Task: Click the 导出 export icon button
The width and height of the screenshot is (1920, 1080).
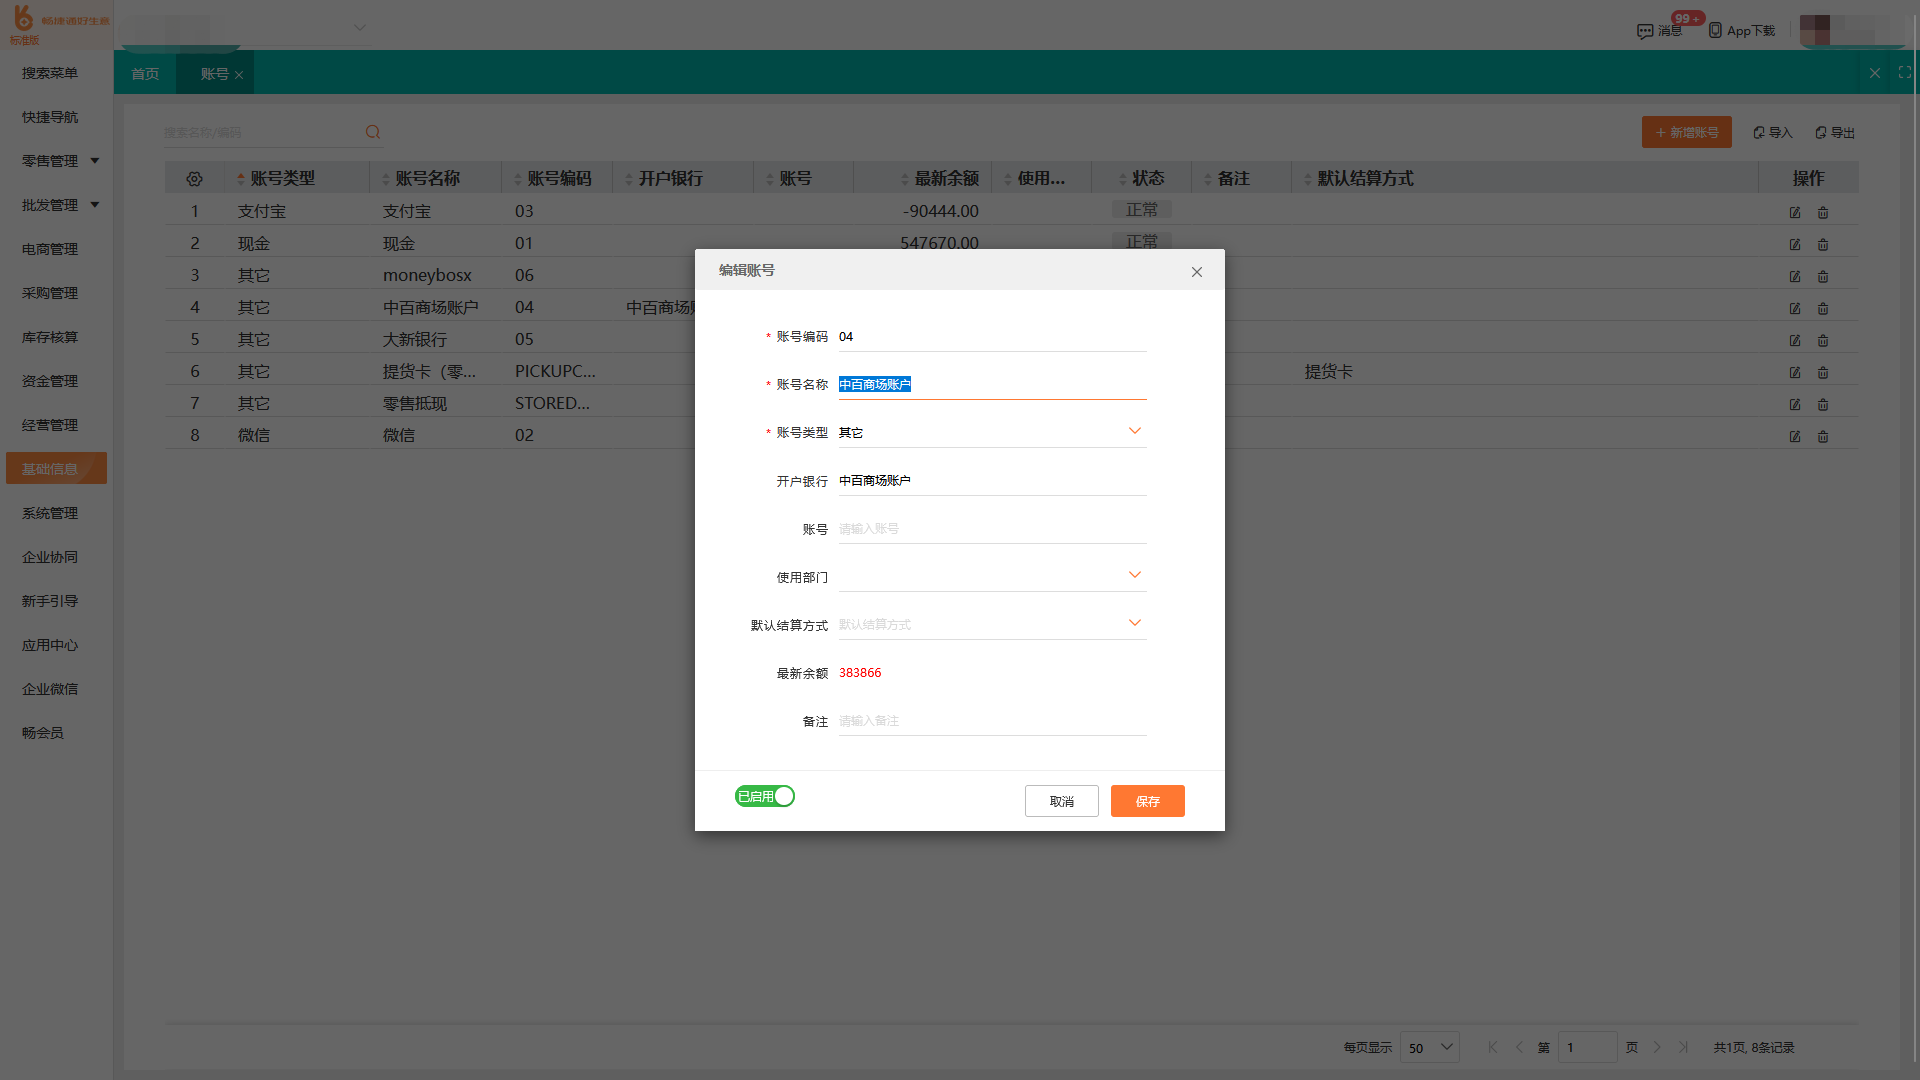Action: click(1834, 131)
